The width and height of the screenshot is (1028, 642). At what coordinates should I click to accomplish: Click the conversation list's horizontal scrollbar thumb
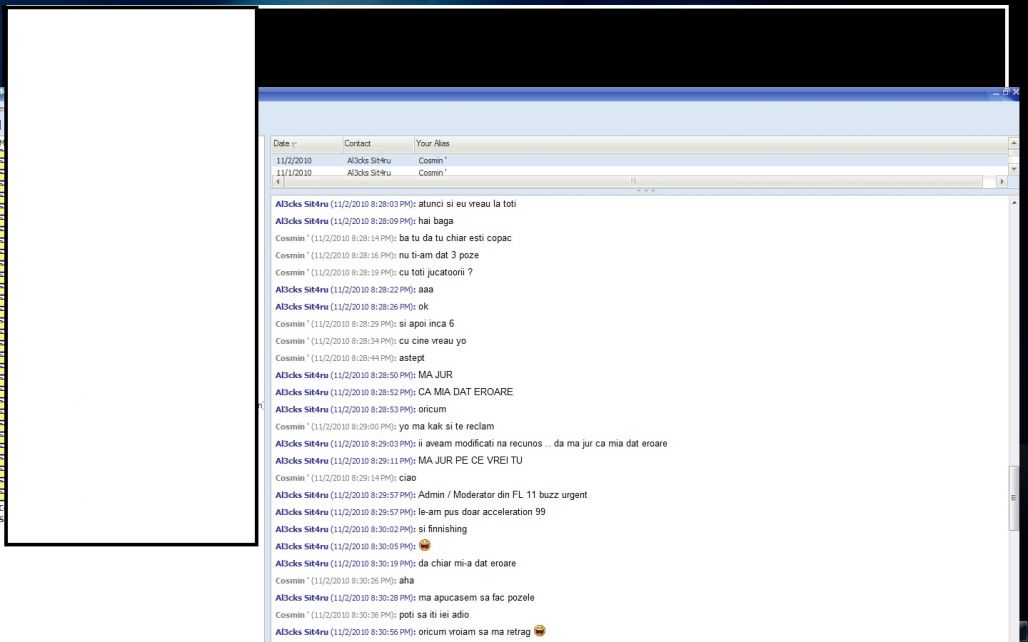click(x=632, y=182)
